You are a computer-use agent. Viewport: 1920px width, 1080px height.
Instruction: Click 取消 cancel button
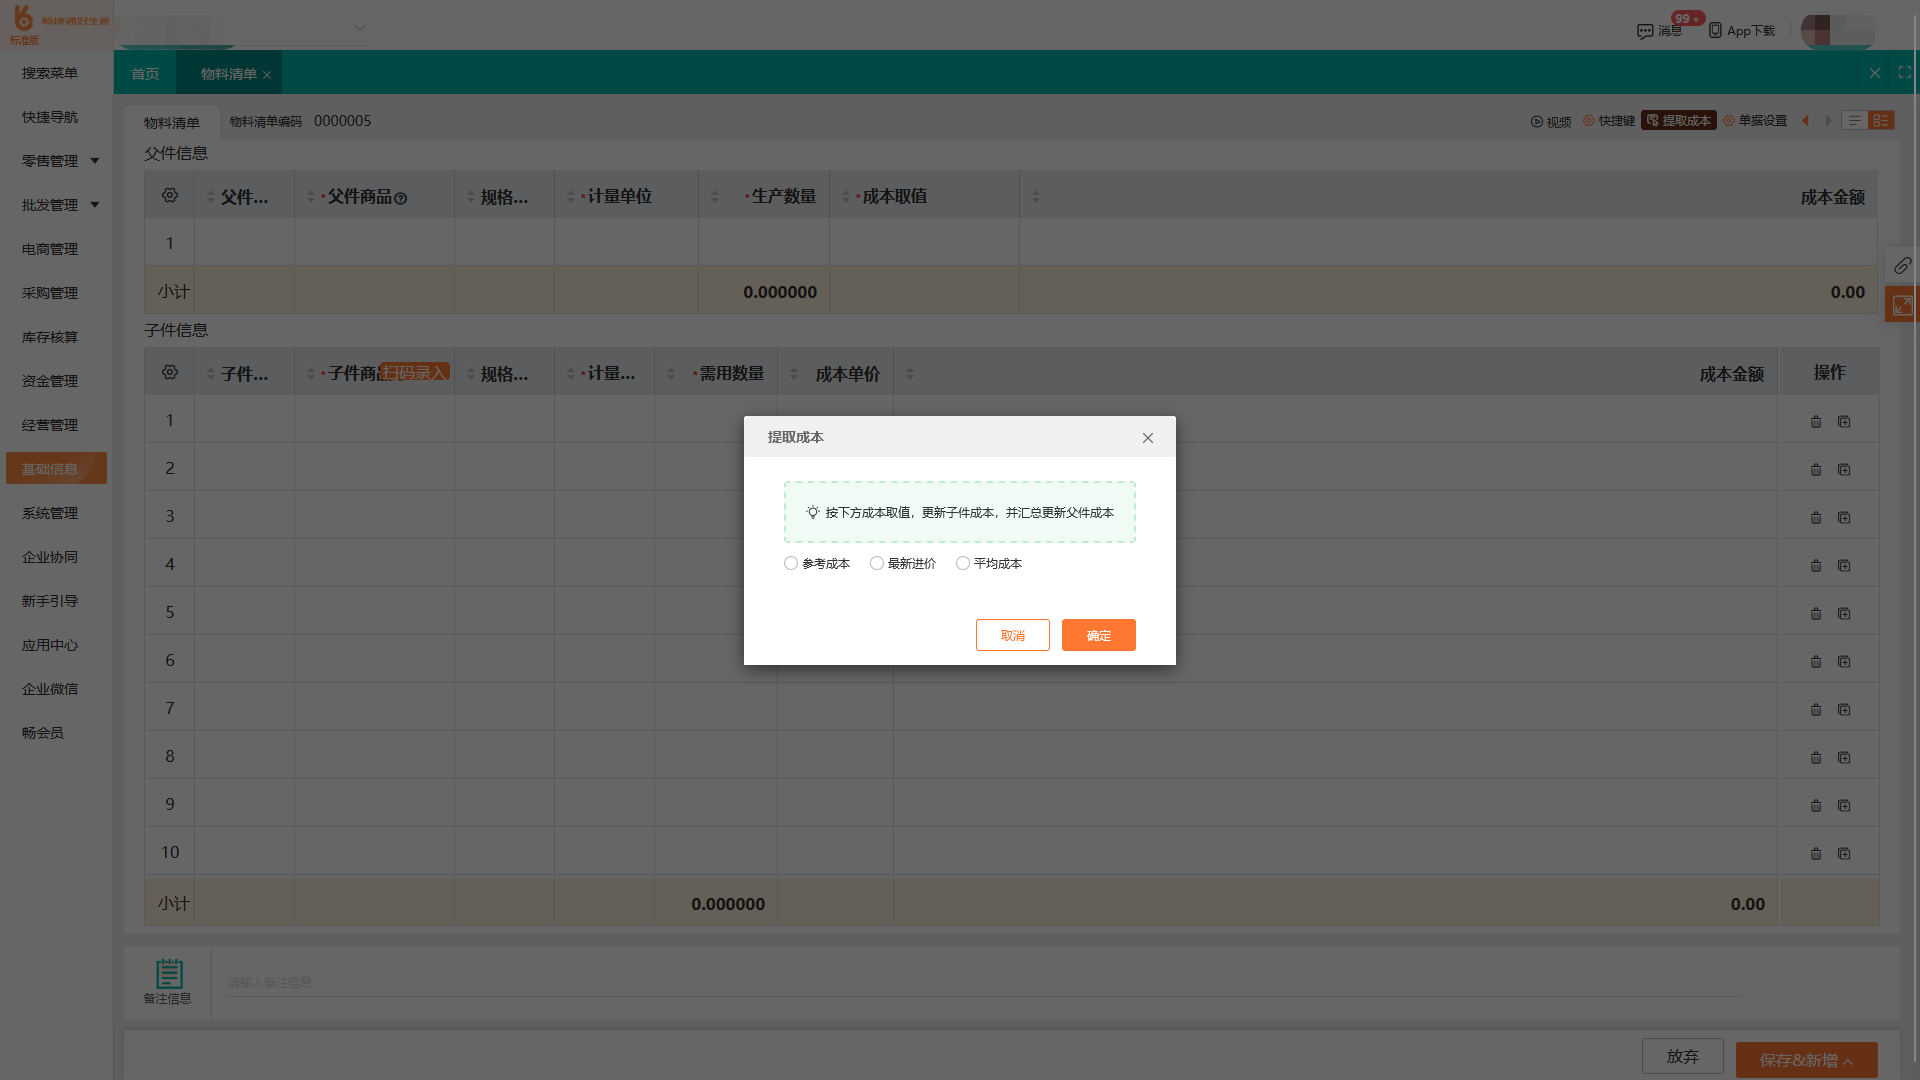tap(1013, 634)
